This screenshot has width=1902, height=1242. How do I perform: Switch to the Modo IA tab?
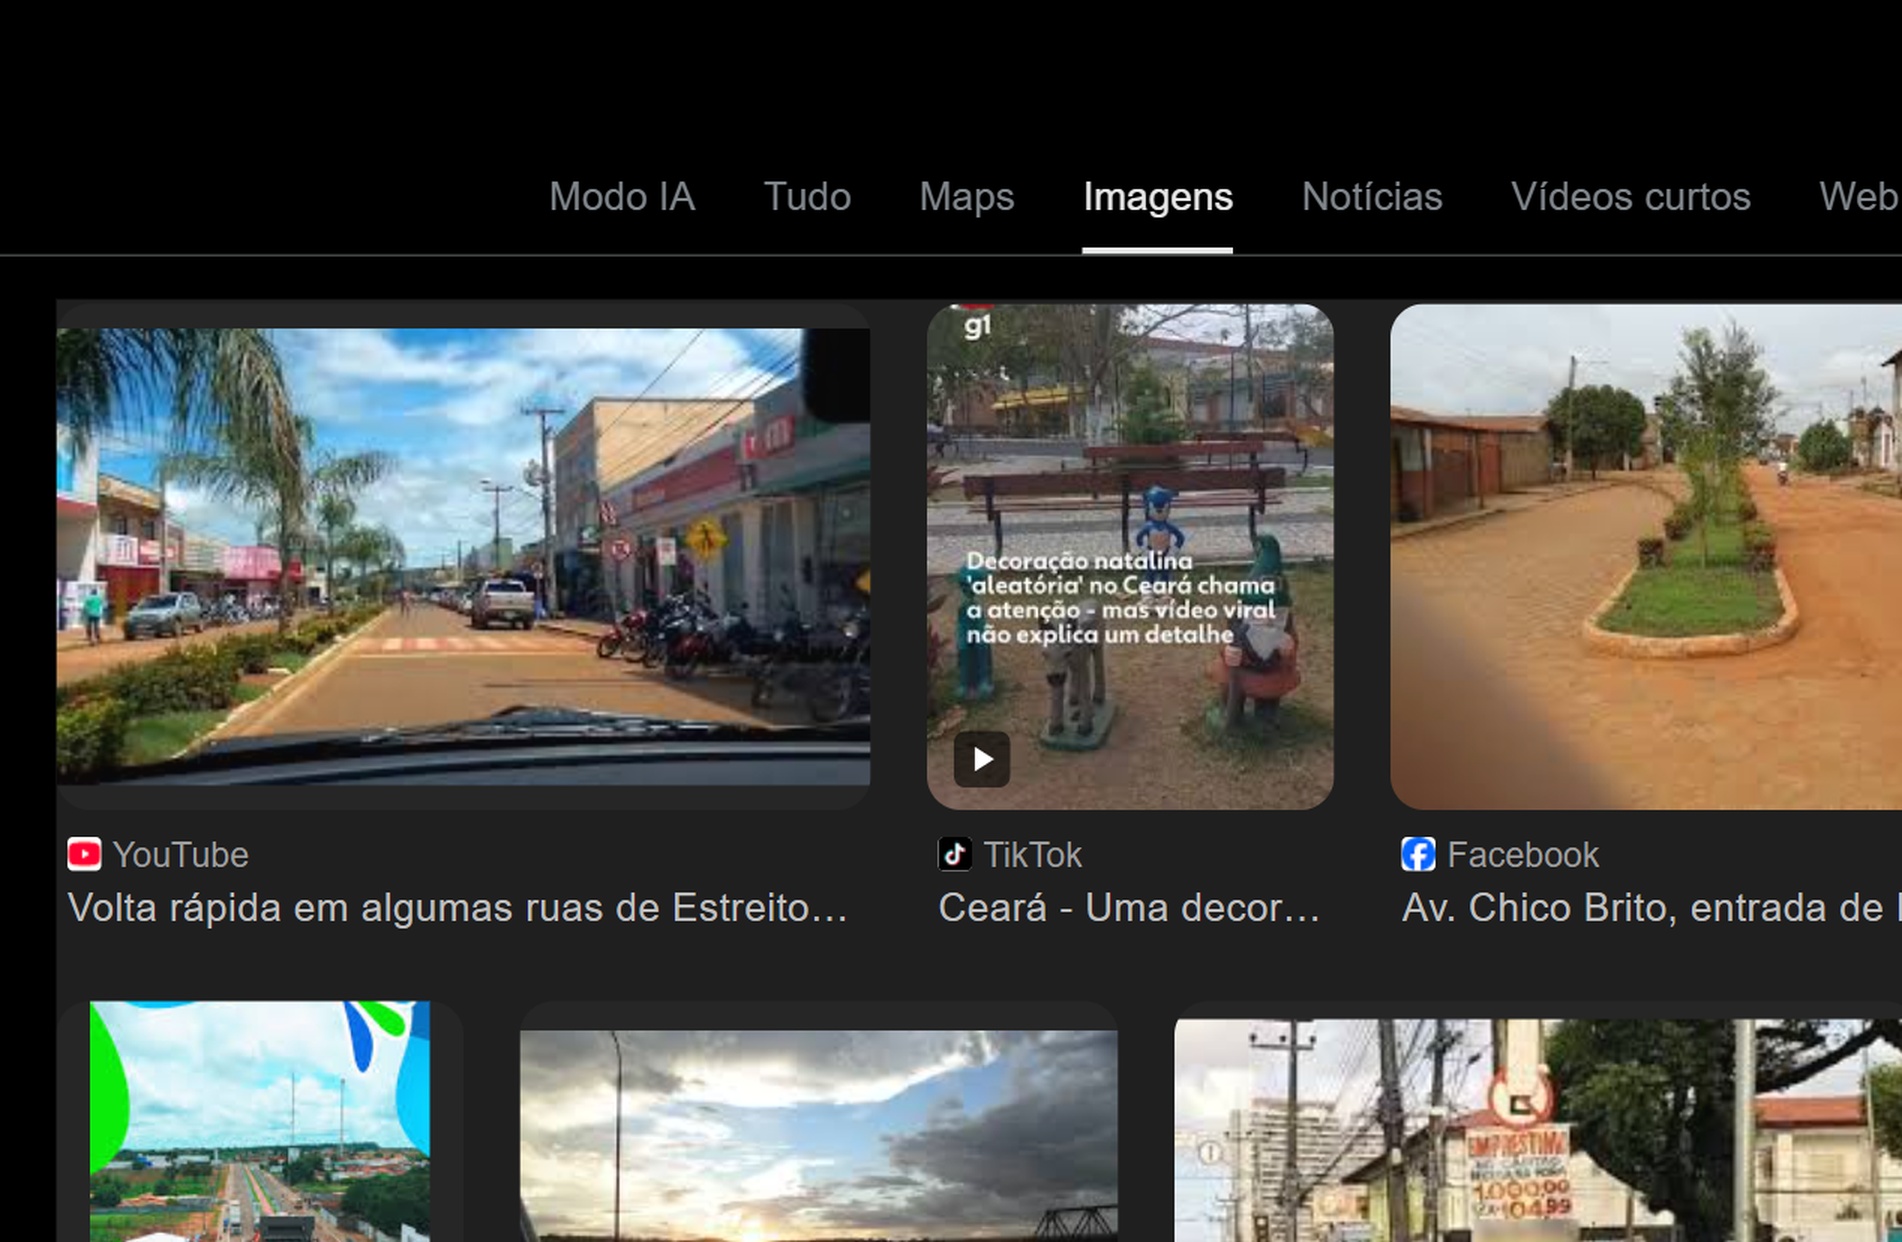[621, 197]
